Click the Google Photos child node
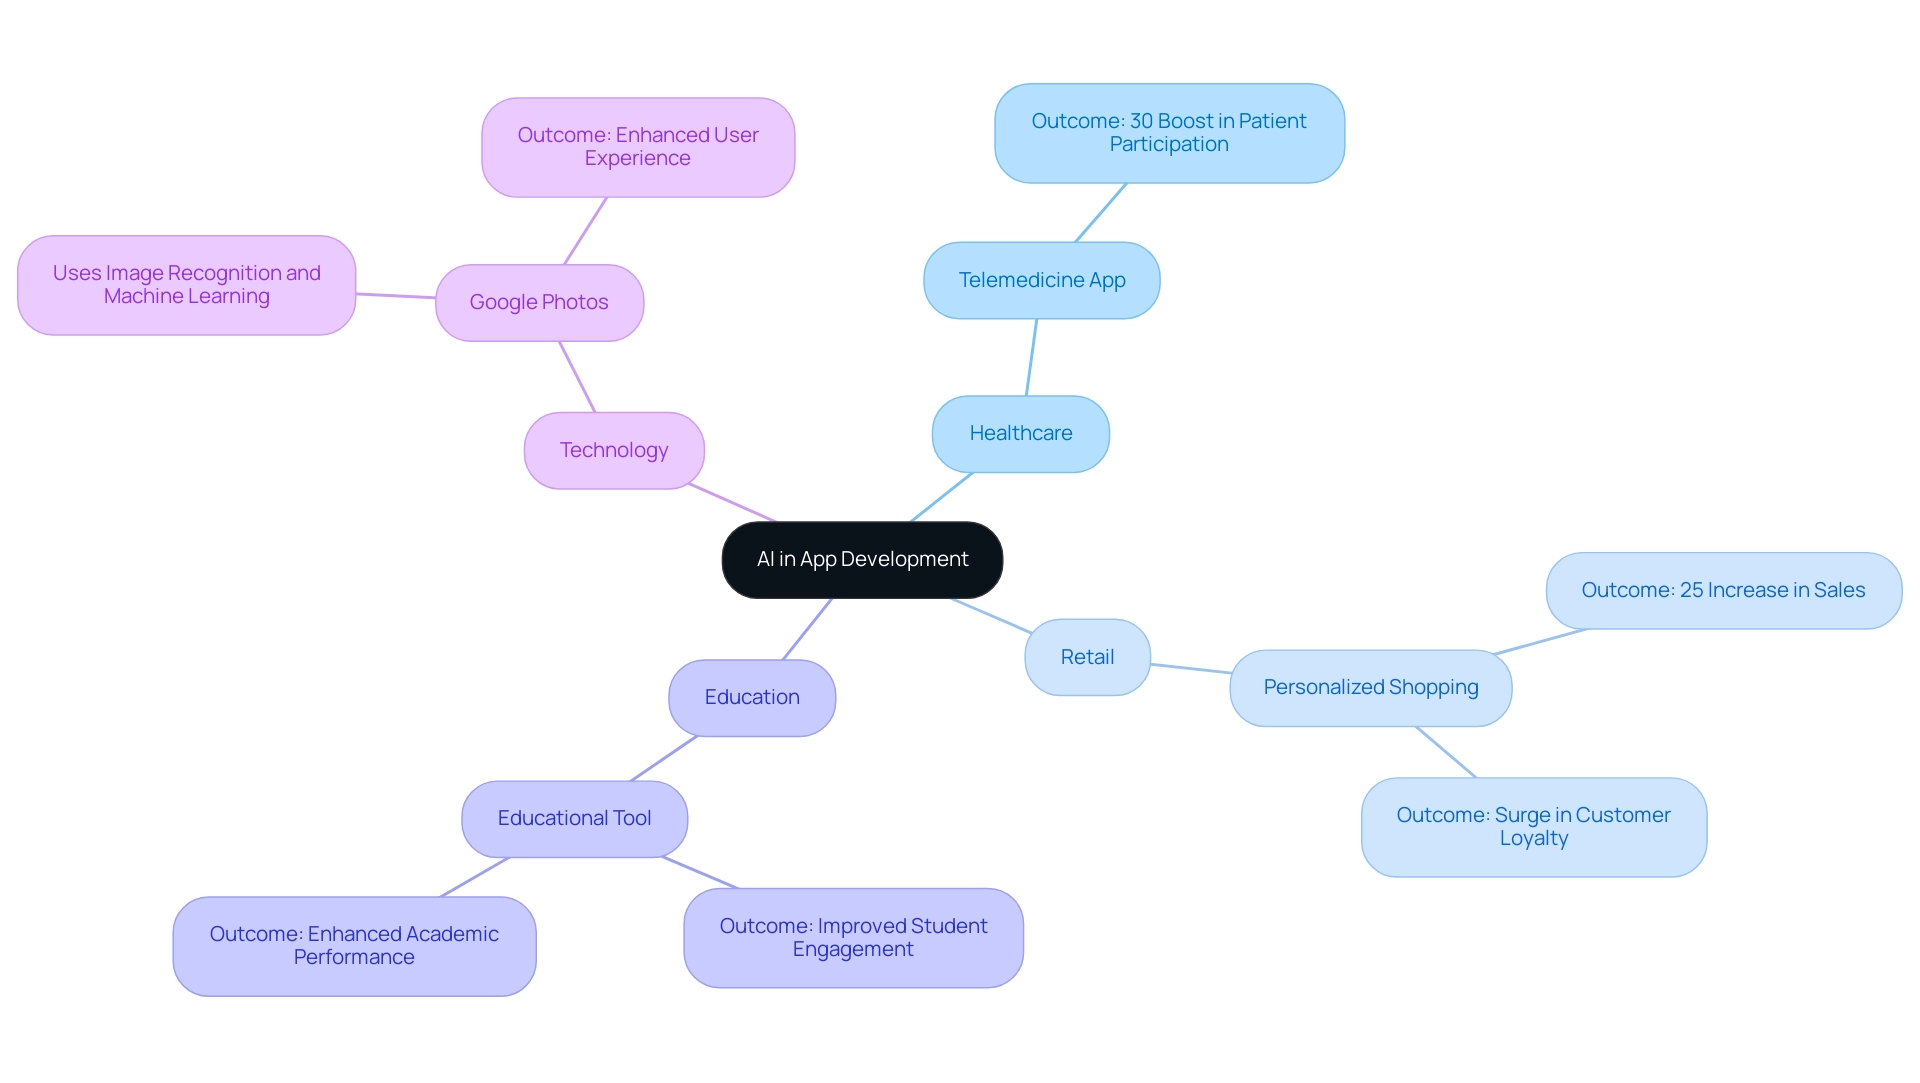 coord(538,301)
